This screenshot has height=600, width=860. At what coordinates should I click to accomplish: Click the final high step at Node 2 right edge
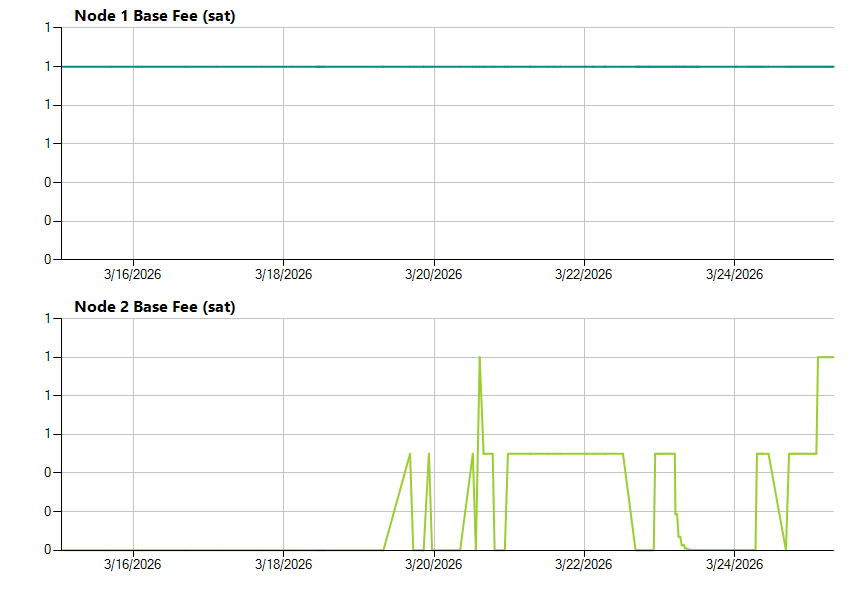(x=826, y=357)
